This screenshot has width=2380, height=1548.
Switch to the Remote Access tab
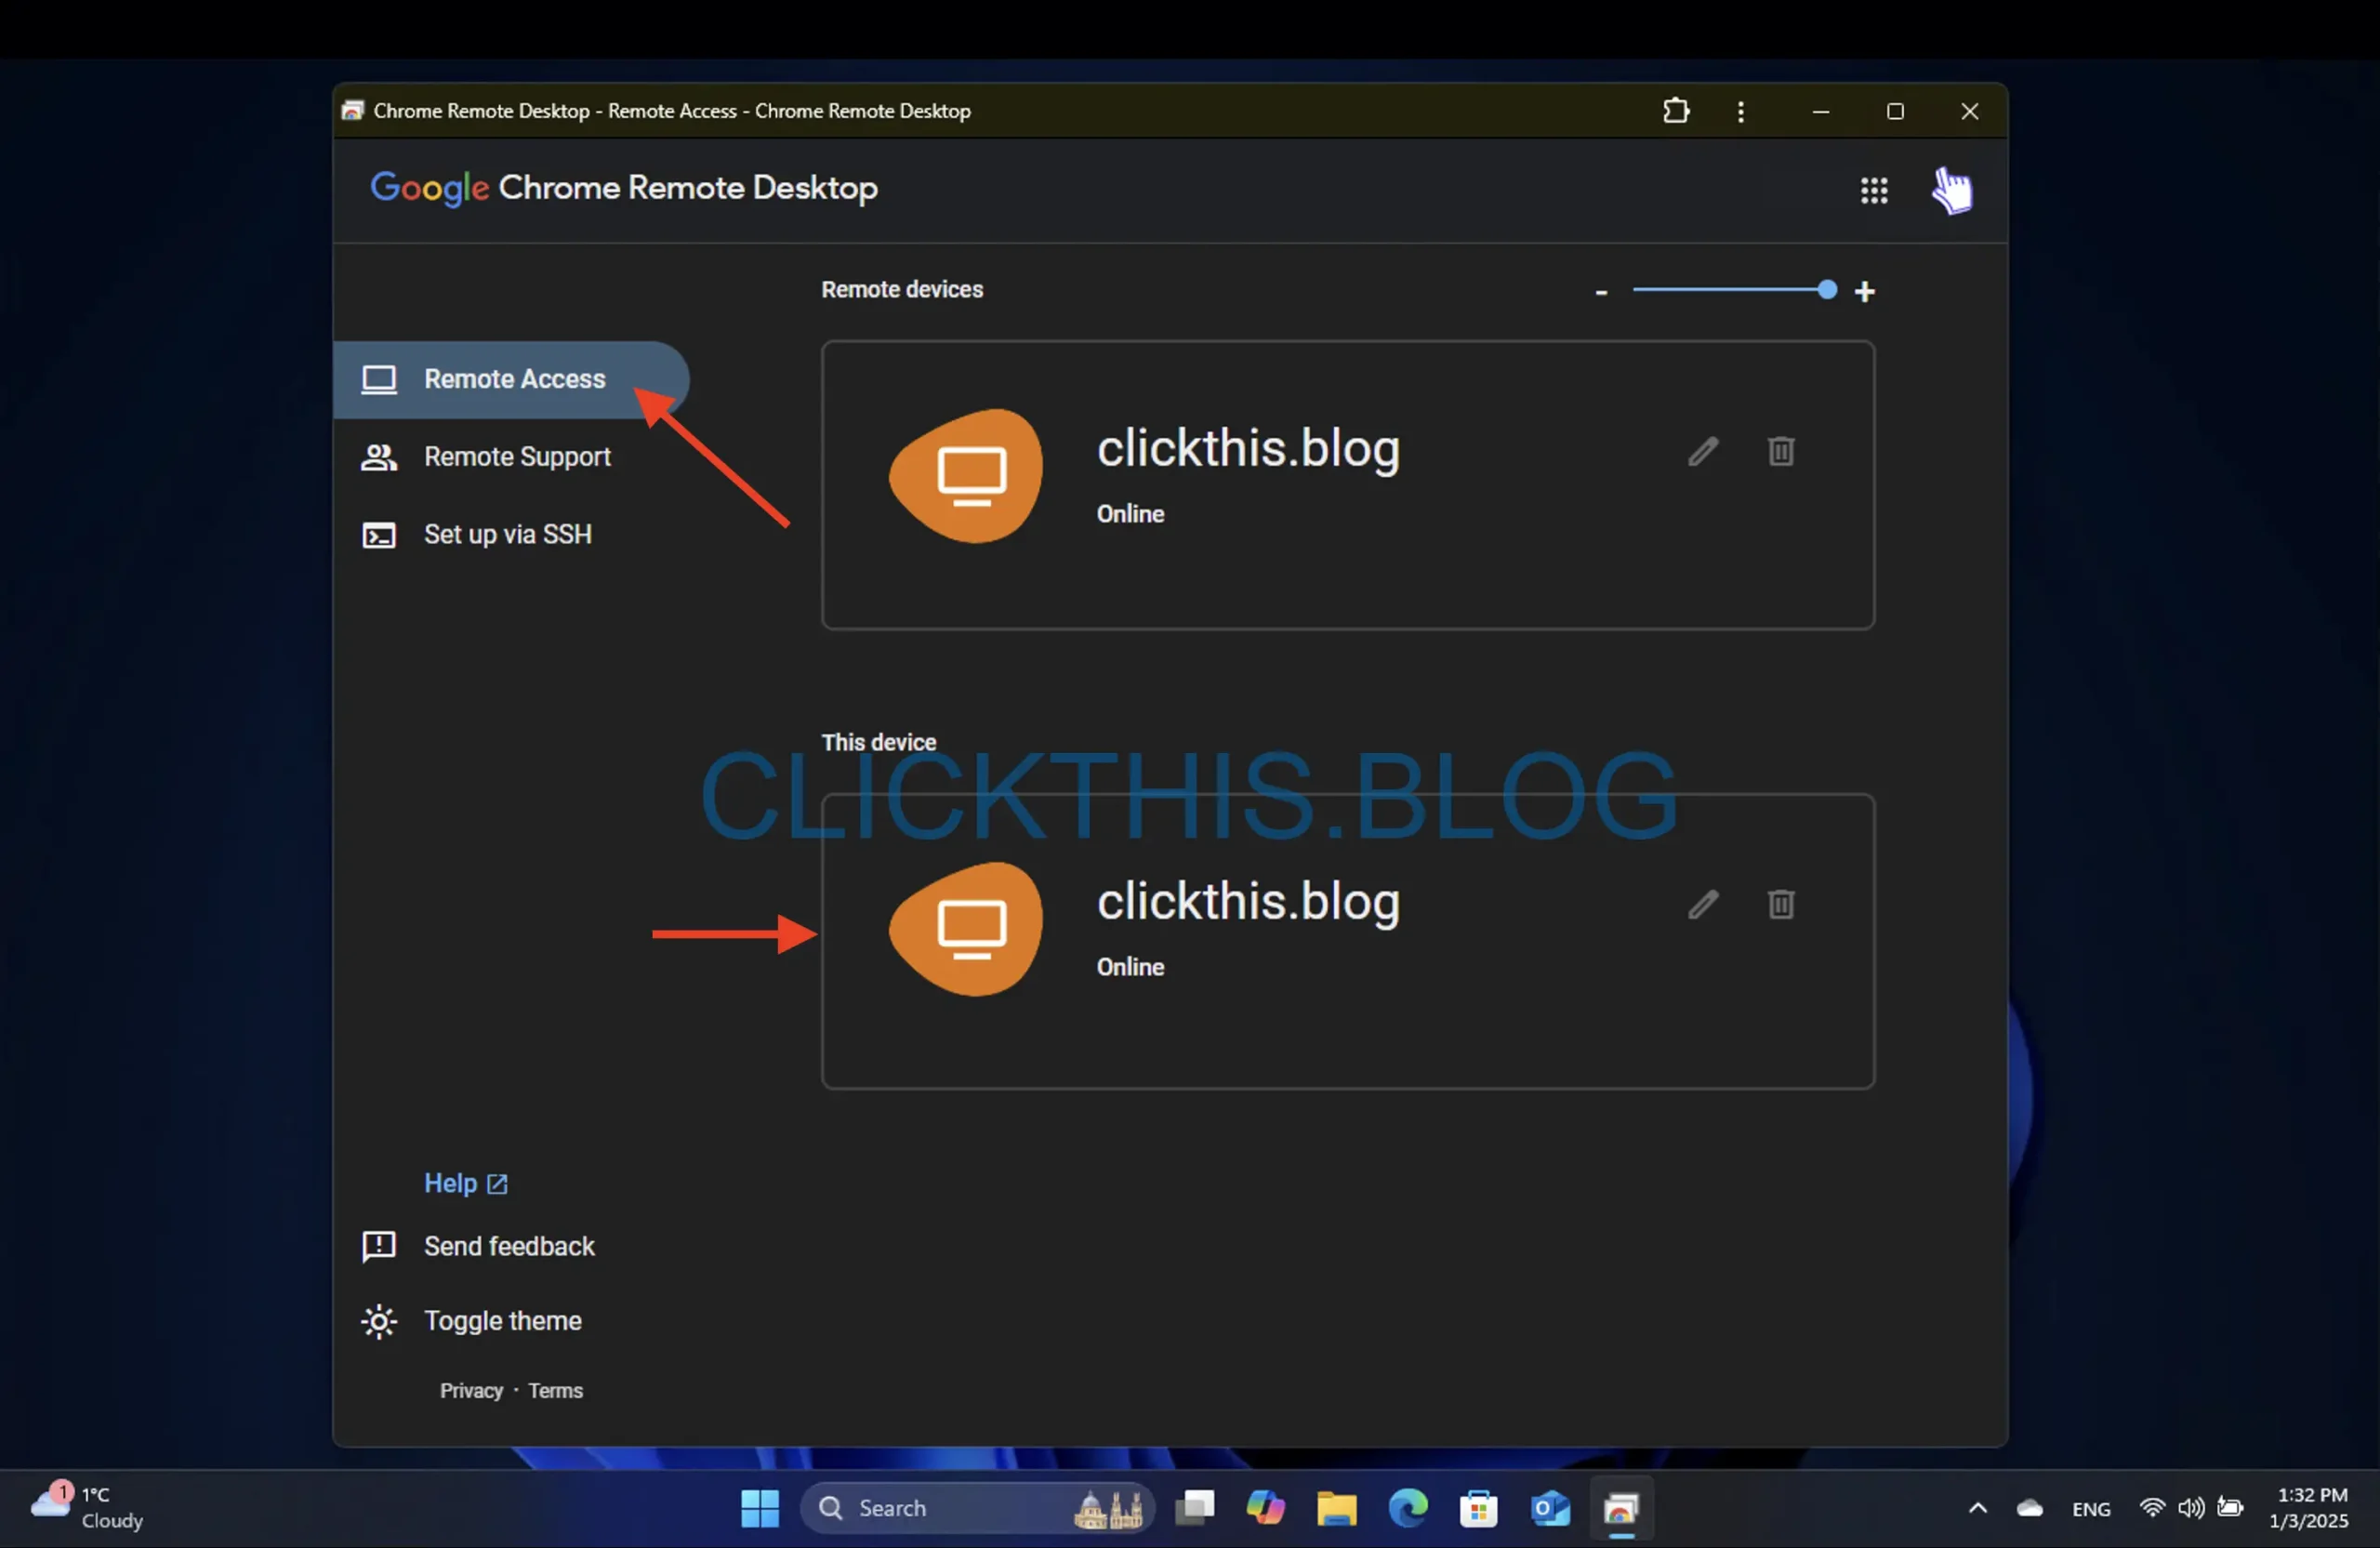[x=511, y=379]
